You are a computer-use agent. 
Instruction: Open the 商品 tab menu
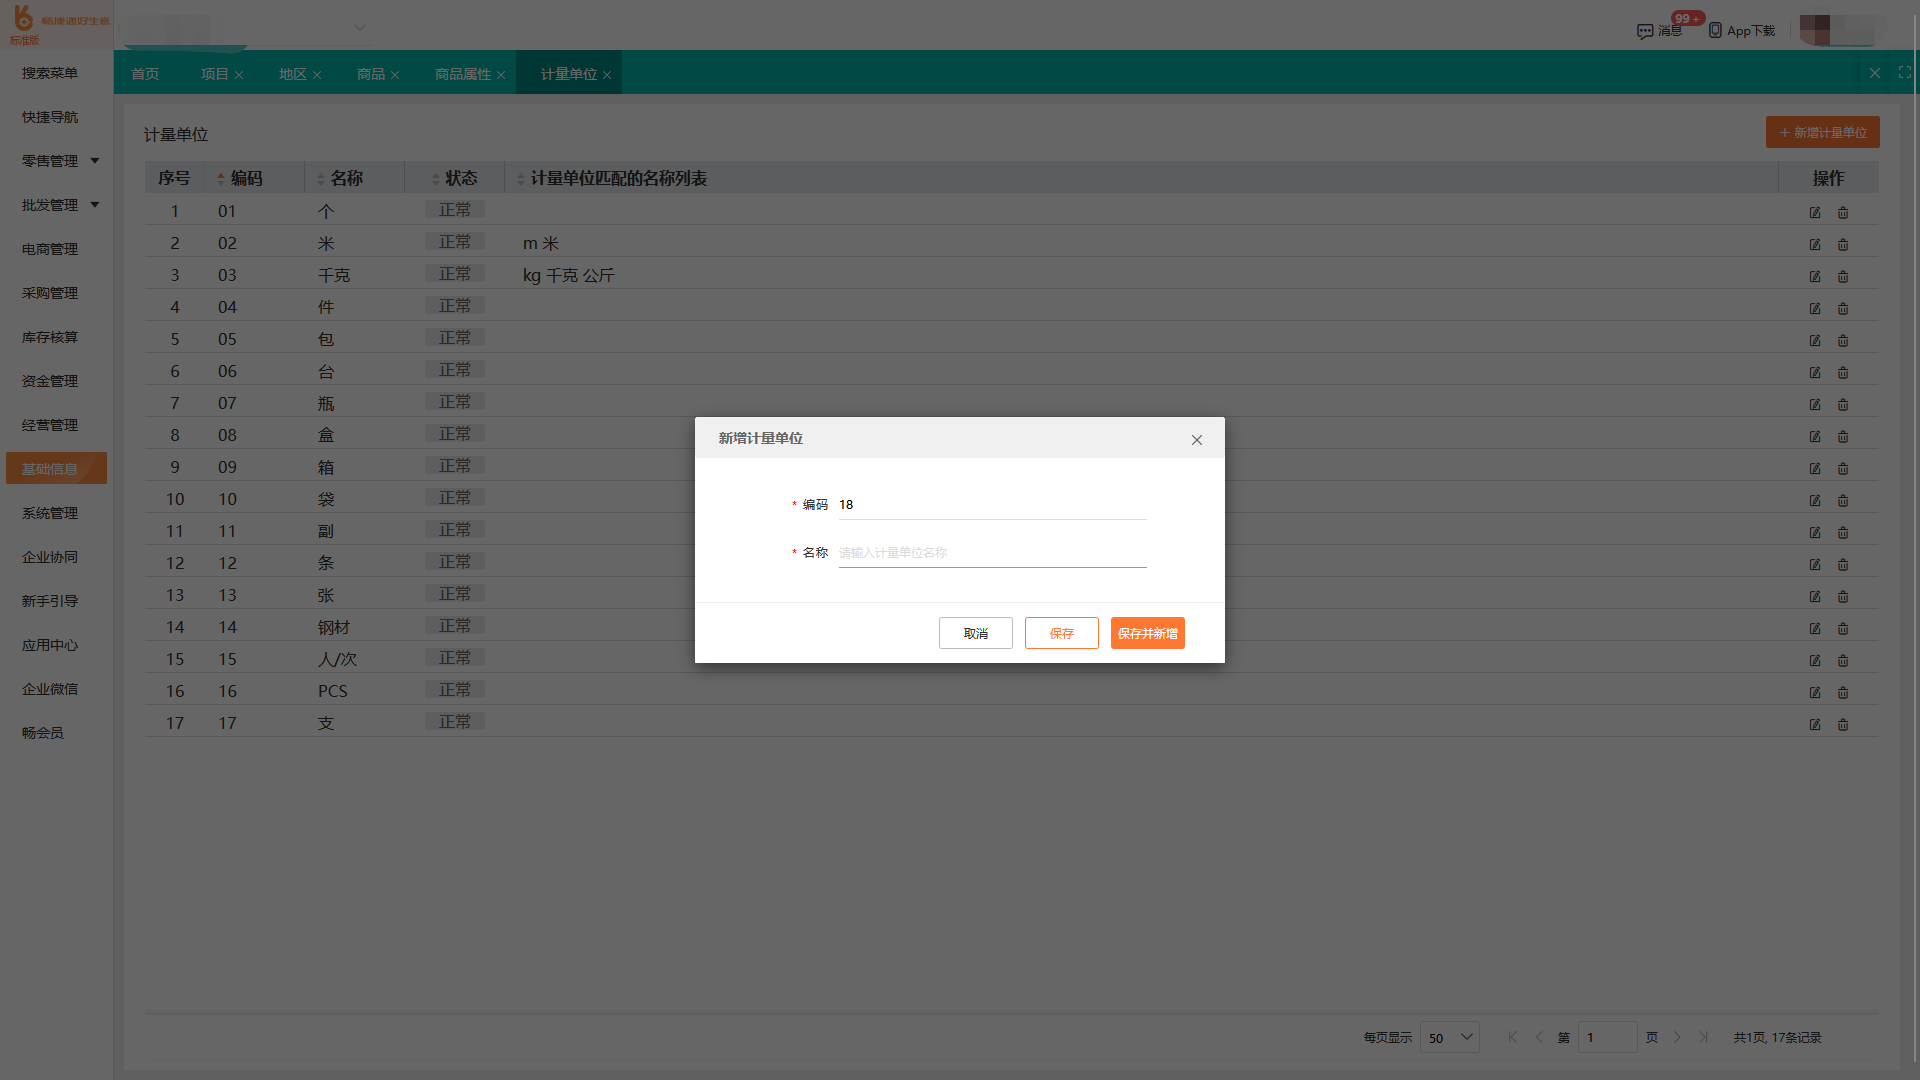[373, 73]
